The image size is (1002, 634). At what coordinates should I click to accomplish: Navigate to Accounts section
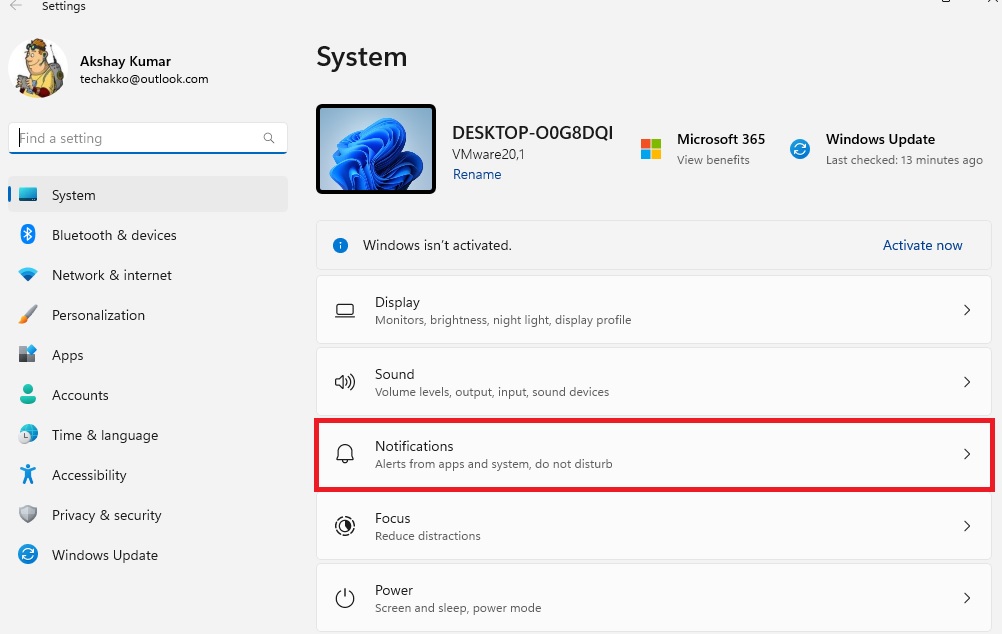pyautogui.click(x=148, y=395)
